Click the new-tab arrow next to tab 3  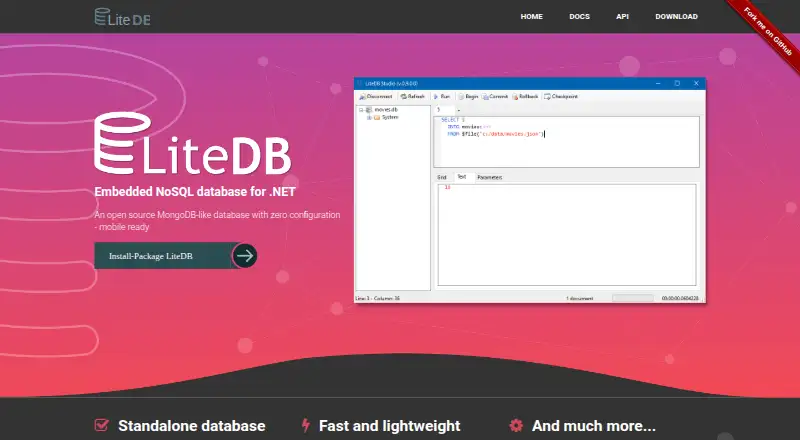(459, 110)
